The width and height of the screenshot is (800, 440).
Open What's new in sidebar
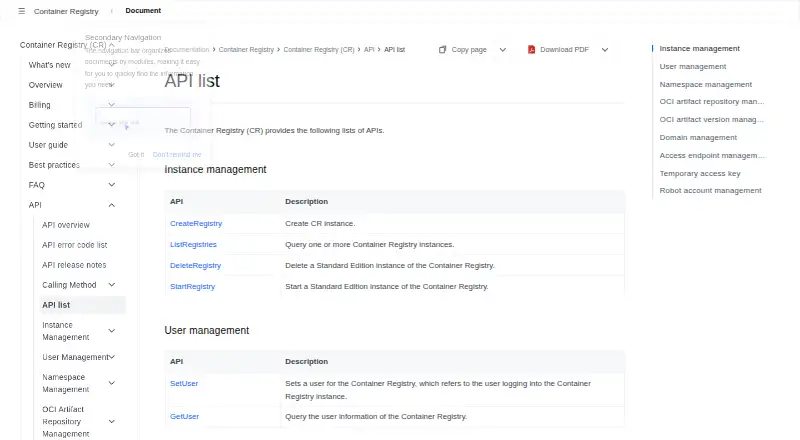(49, 65)
